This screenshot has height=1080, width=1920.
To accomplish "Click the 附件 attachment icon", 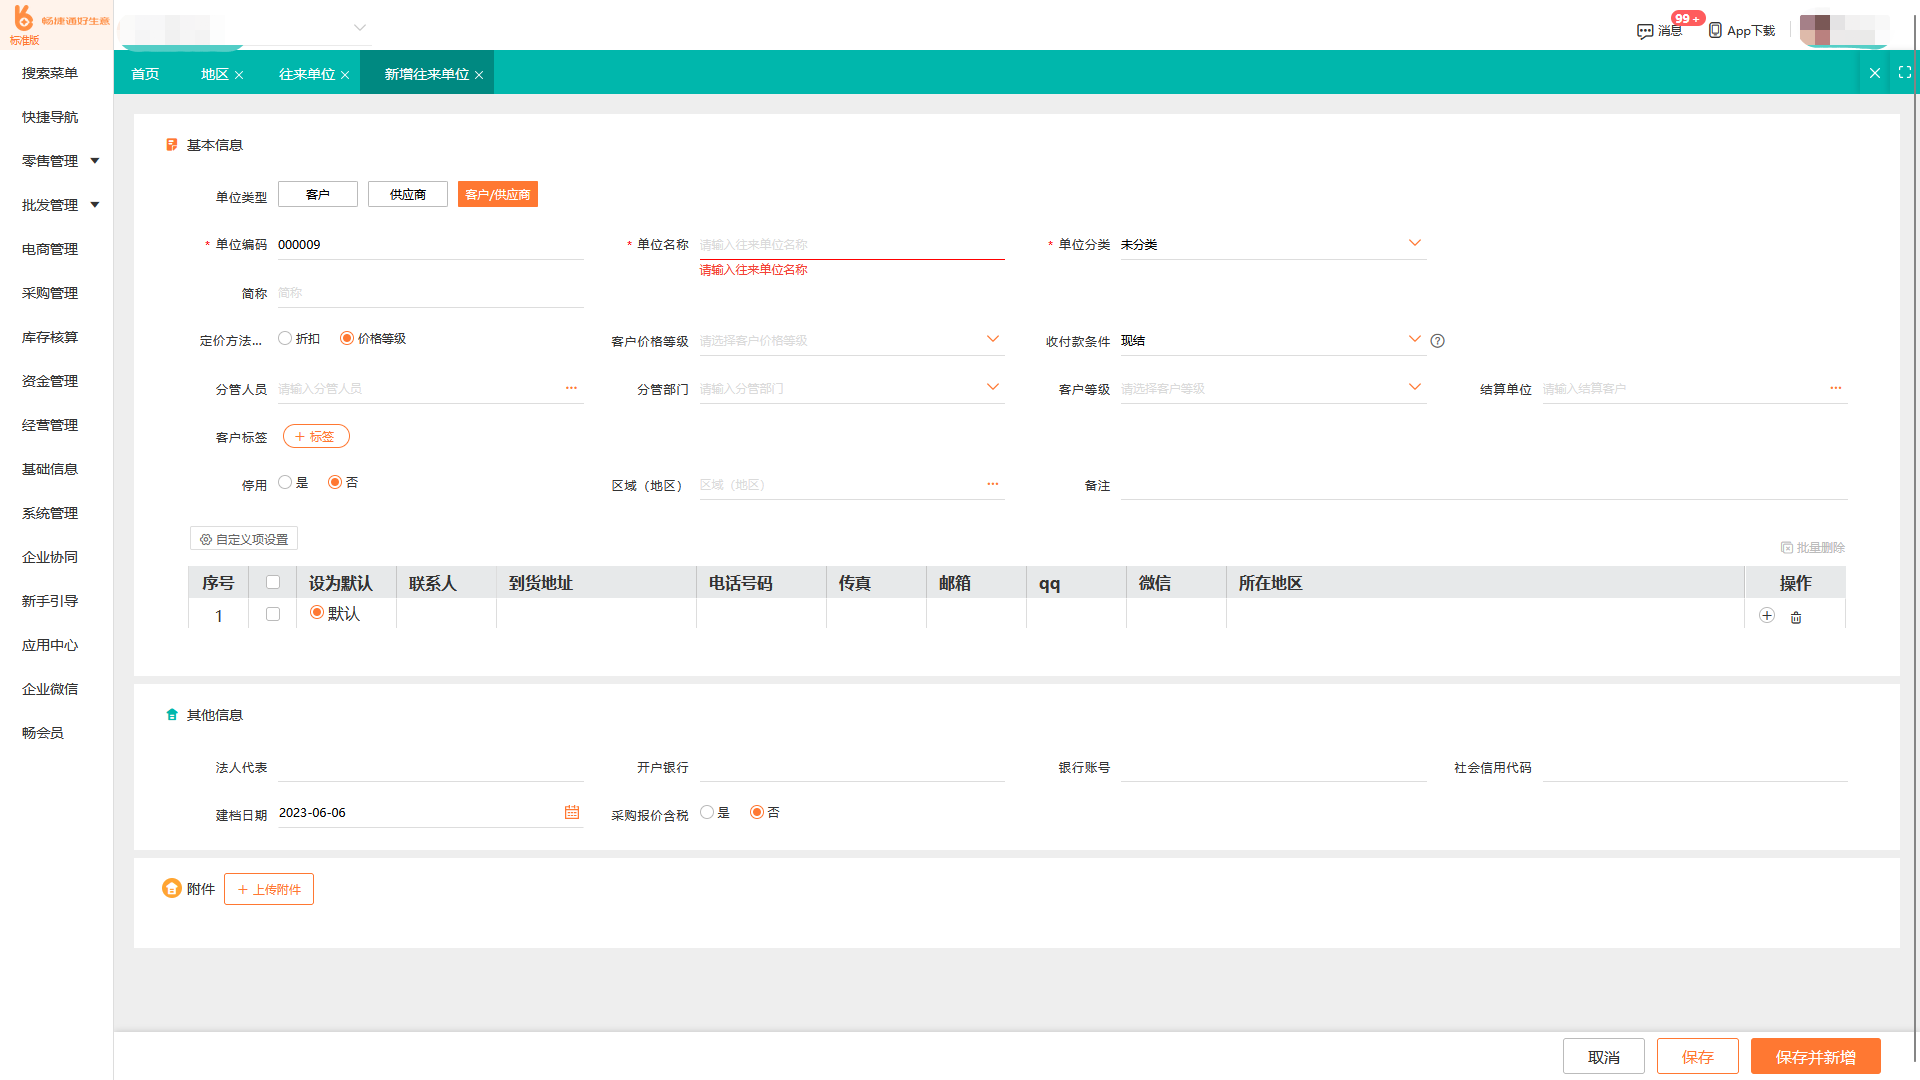I will (171, 889).
